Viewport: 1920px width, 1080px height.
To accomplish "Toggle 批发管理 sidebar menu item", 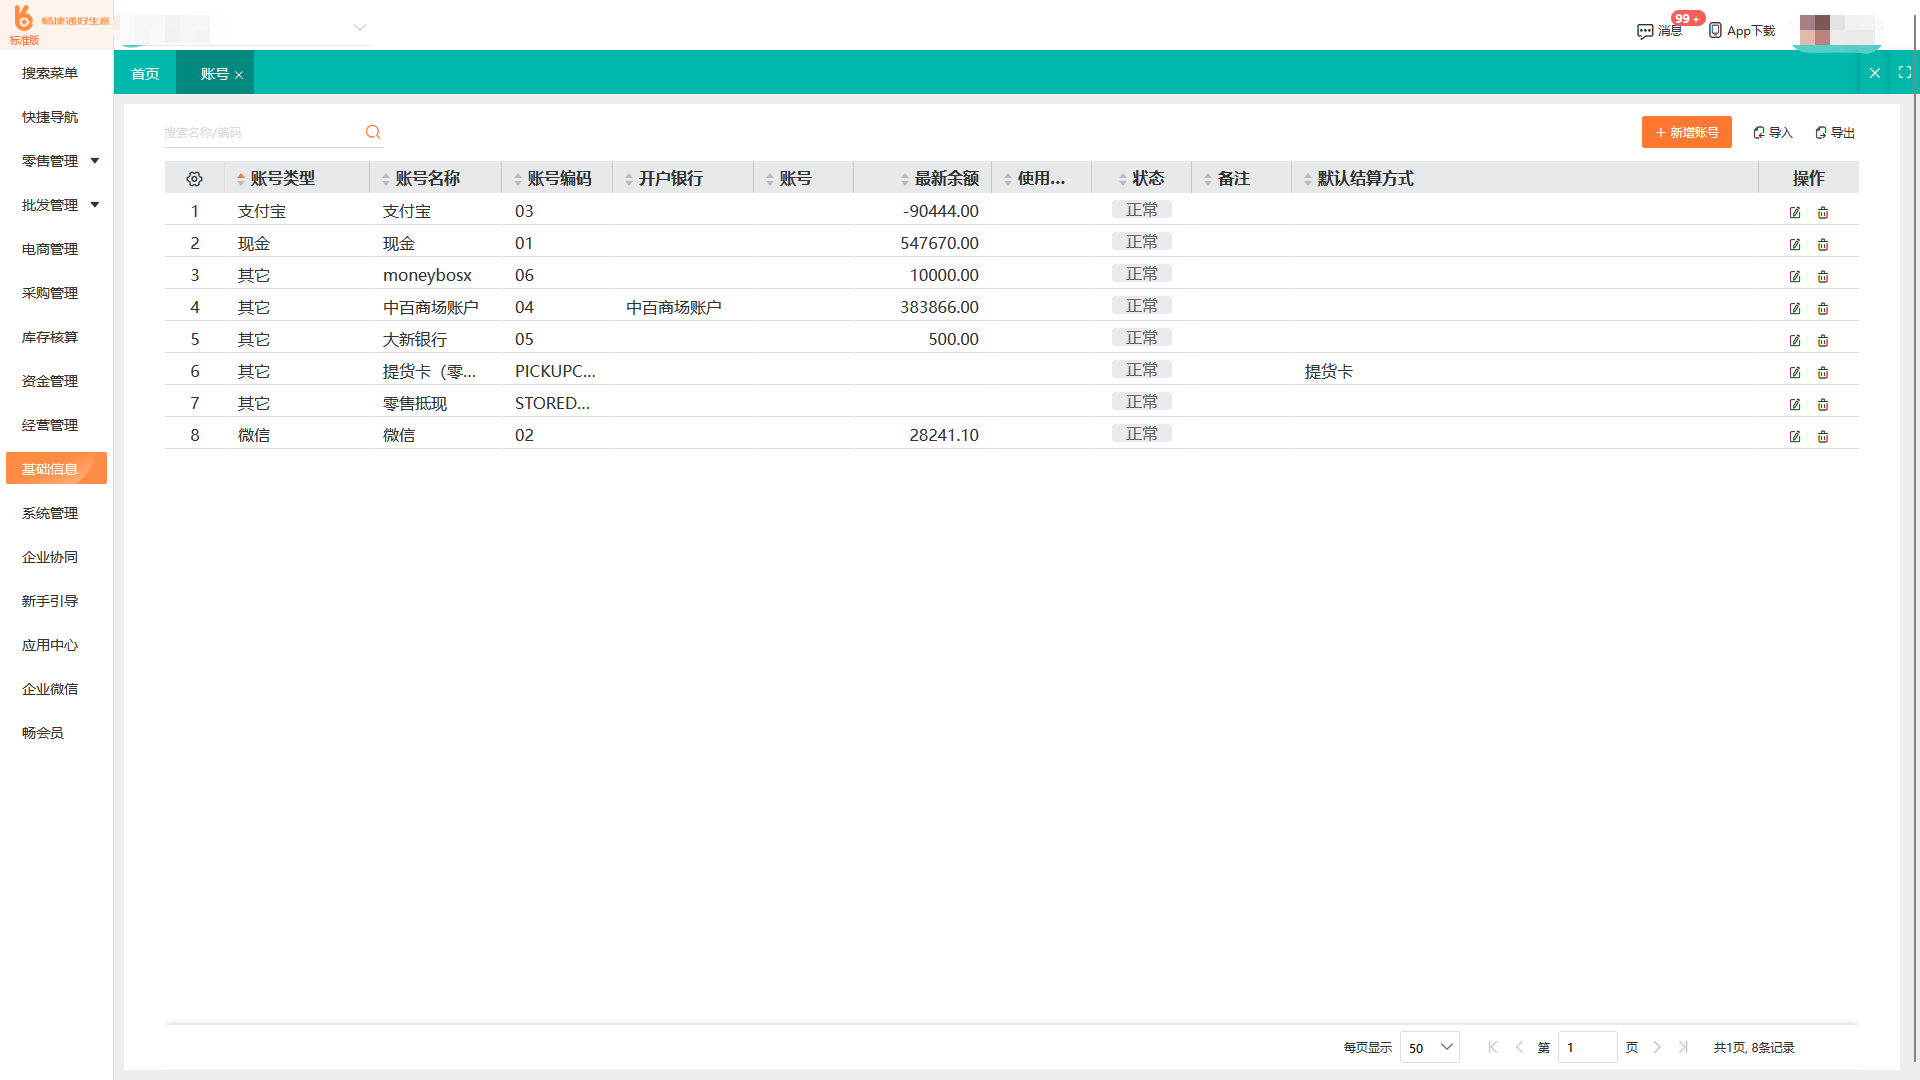I will [x=59, y=204].
